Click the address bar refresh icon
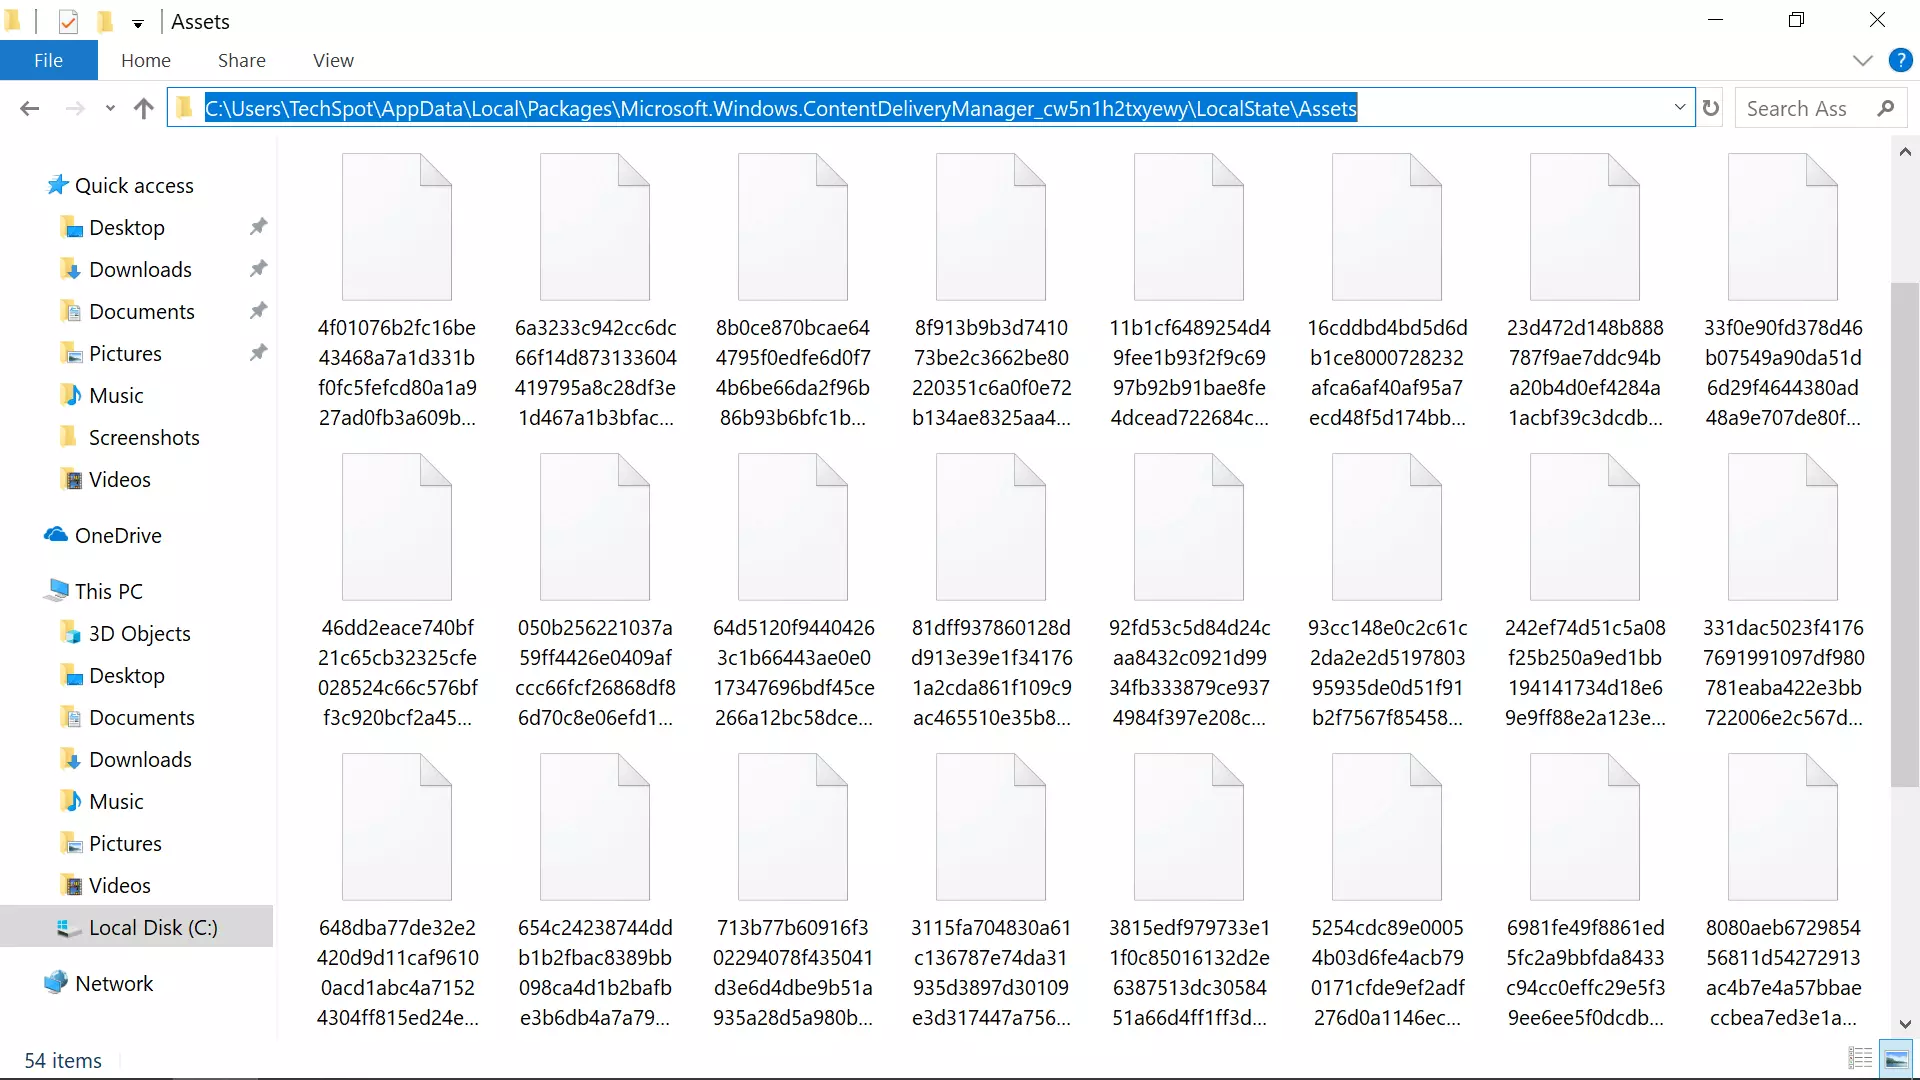The height and width of the screenshot is (1080, 1920). 1710,108
